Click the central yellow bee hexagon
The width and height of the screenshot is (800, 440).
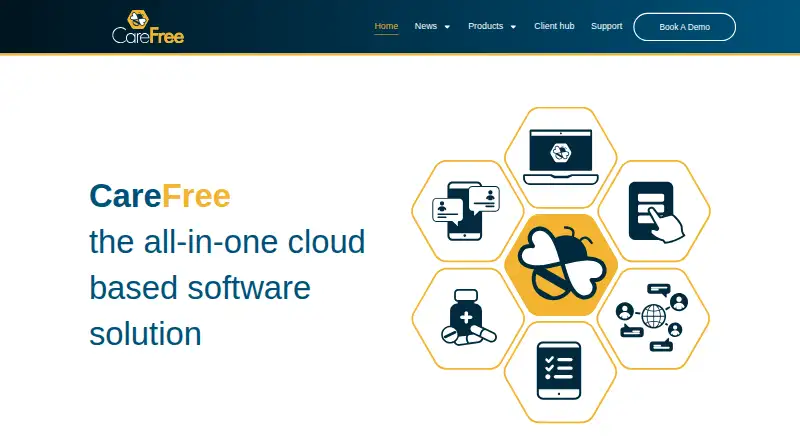pyautogui.click(x=561, y=264)
